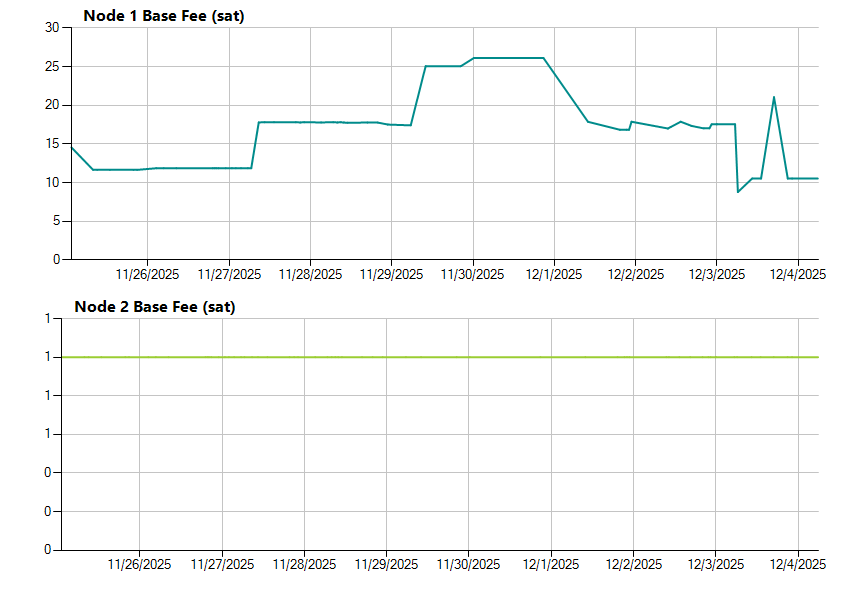The height and width of the screenshot is (600, 860).
Task: Click the Node 1 spike peak at 21 sat
Action: tap(774, 97)
